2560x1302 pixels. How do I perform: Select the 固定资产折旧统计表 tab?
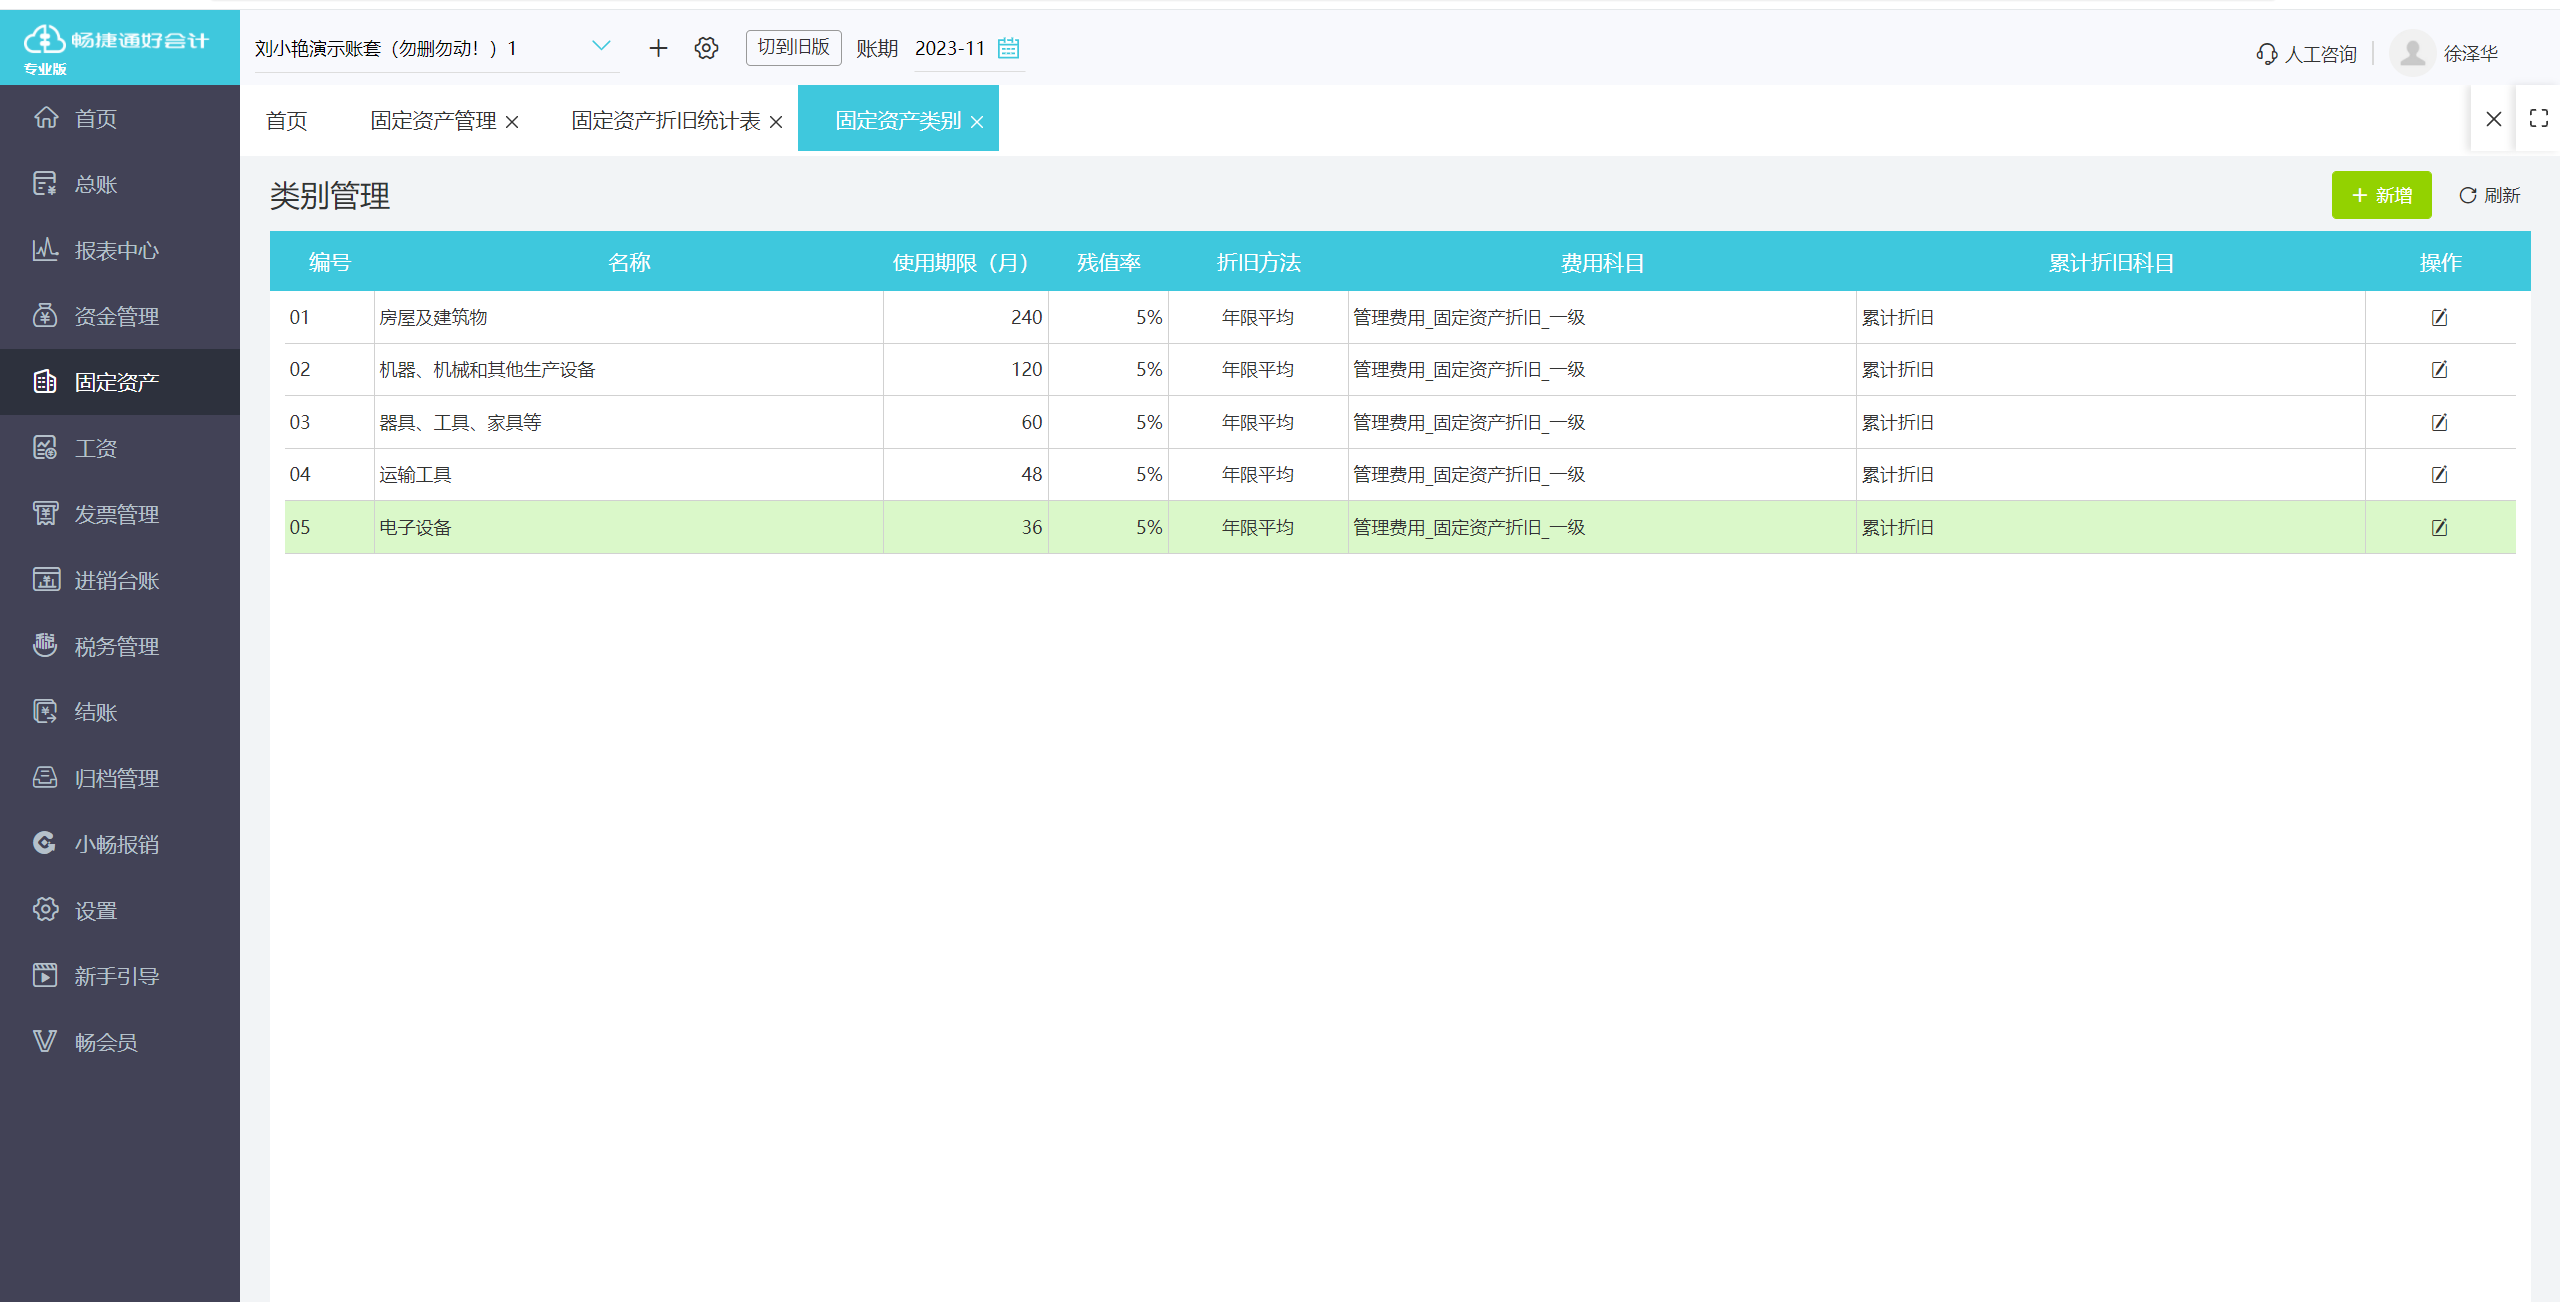[x=664, y=118]
